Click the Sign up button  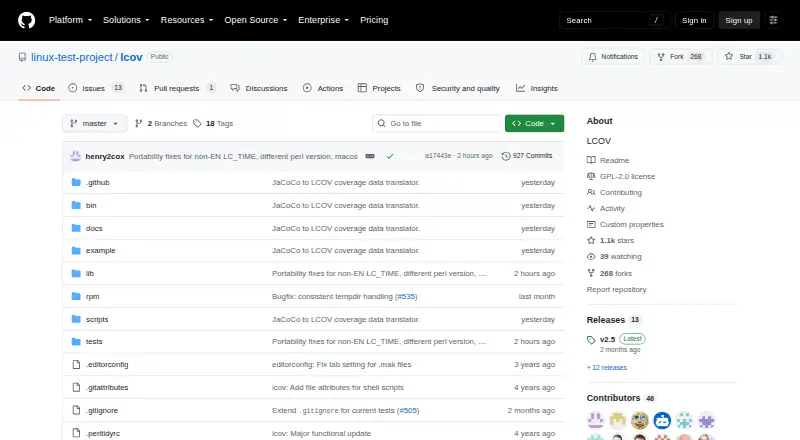click(739, 20)
